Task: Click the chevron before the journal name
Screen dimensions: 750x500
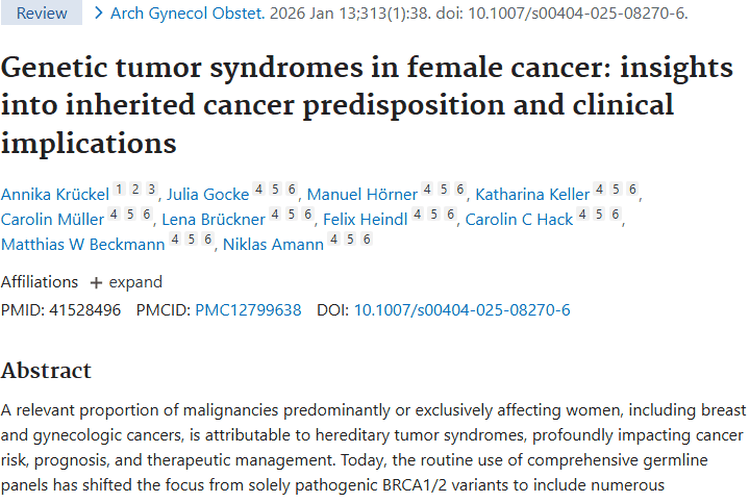Action: point(99,13)
